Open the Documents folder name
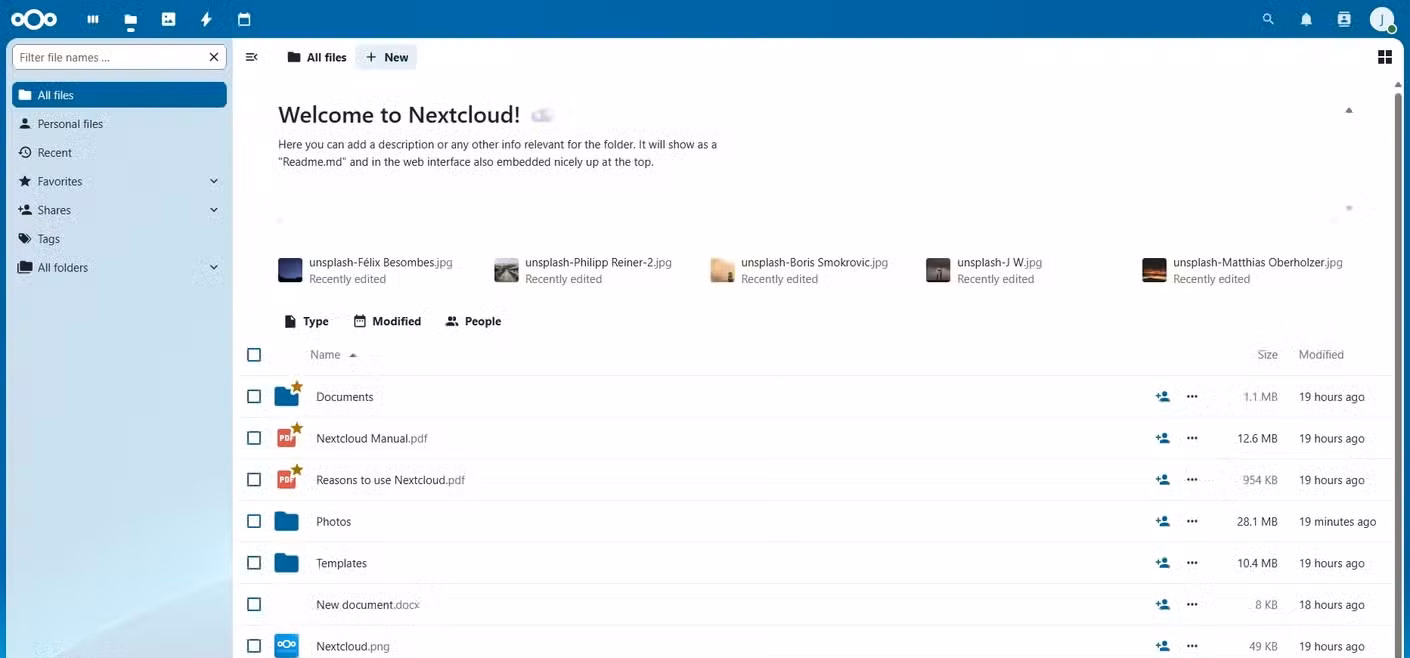The height and width of the screenshot is (658, 1410). [x=345, y=397]
